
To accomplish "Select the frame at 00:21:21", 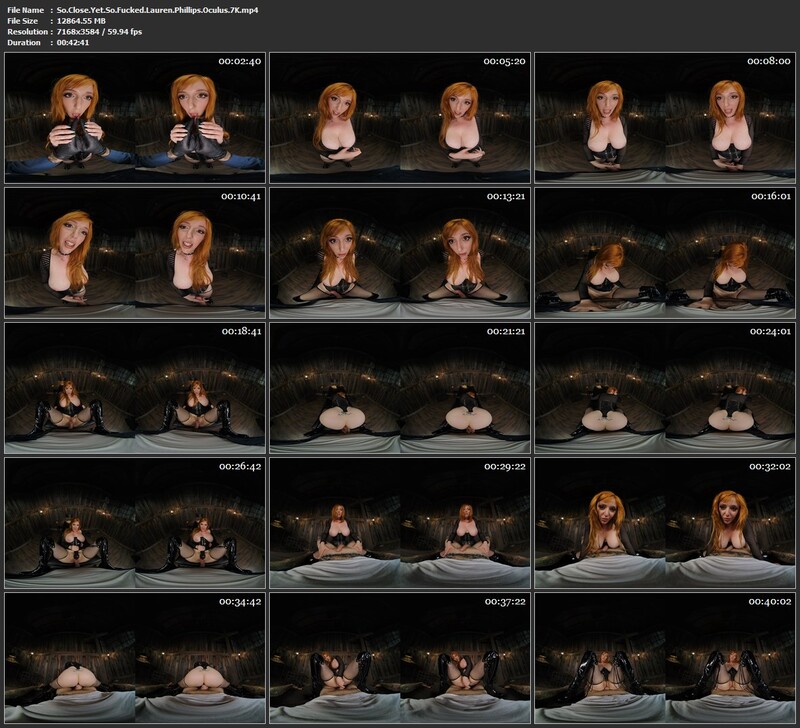I will click(x=400, y=386).
